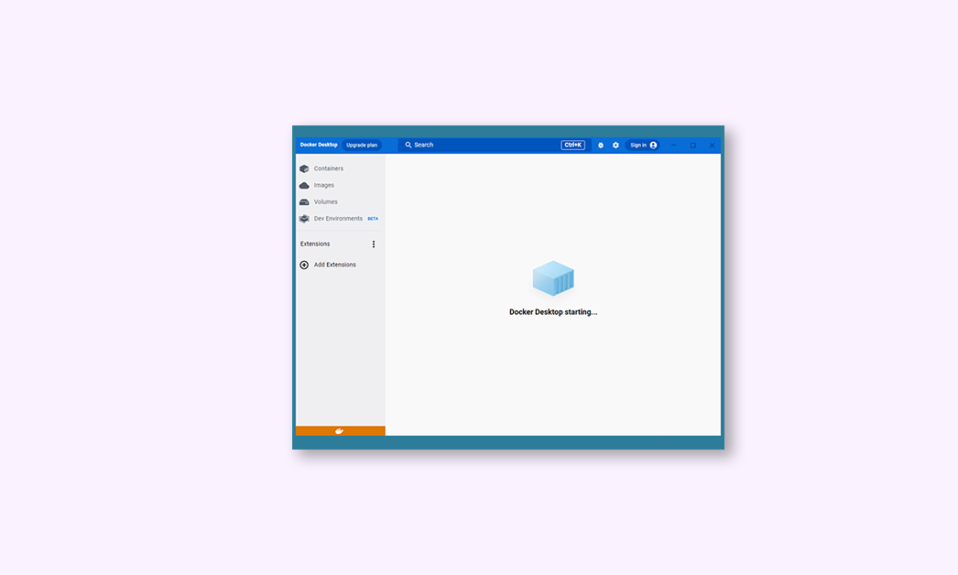The image size is (958, 575).
Task: Click the Add Extensions plus circle icon
Action: [x=304, y=265]
